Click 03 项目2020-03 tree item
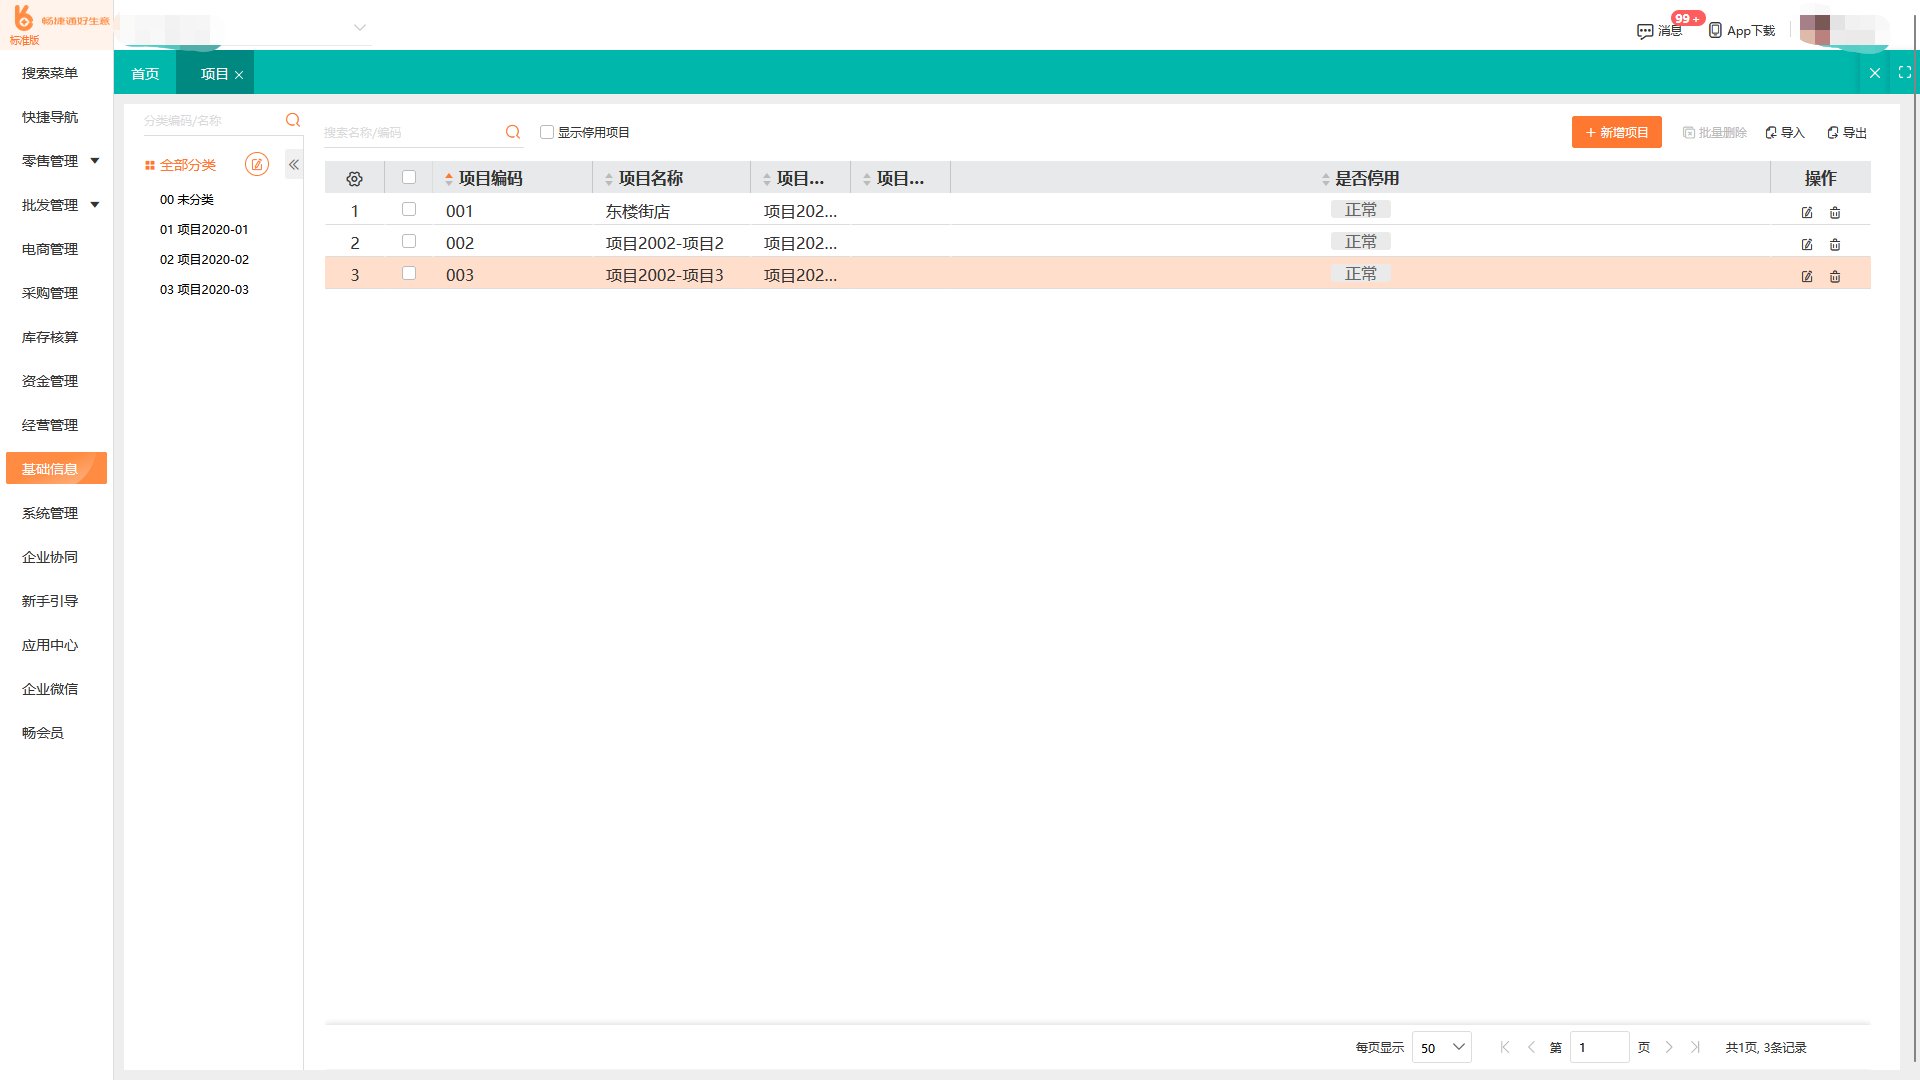The width and height of the screenshot is (1920, 1080). 203,289
